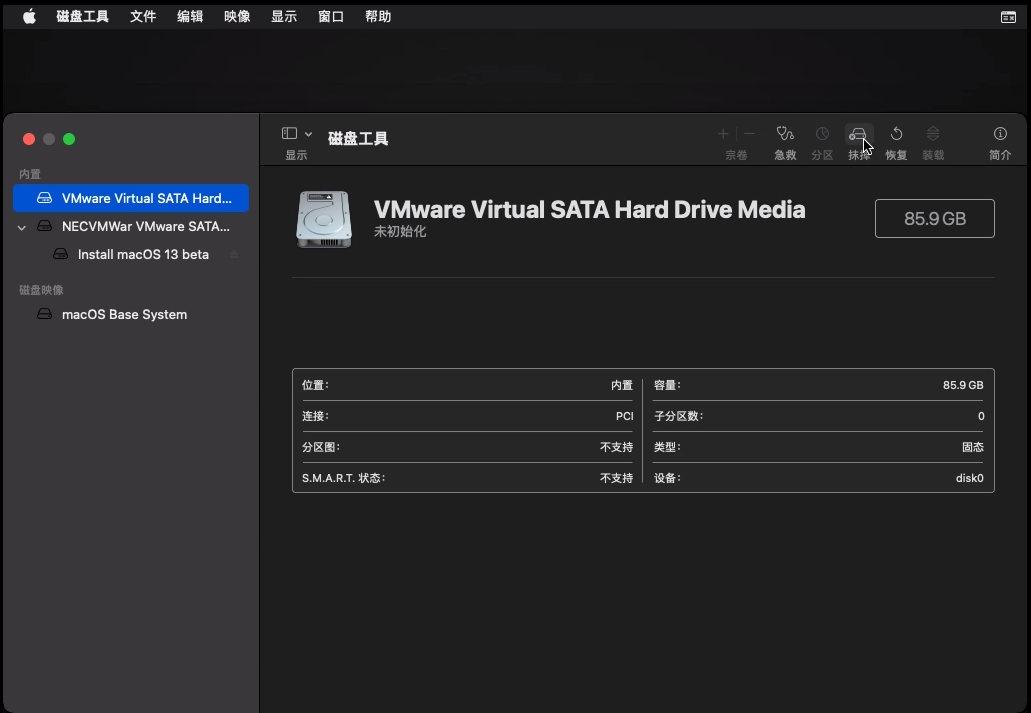Toggle the sidebar display view icon
The width and height of the screenshot is (1031, 713).
pos(289,132)
